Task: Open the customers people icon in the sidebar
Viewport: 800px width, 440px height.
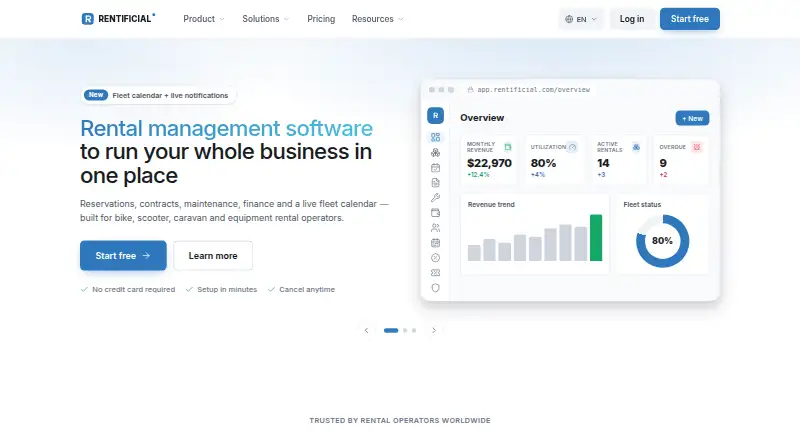Action: (435, 228)
